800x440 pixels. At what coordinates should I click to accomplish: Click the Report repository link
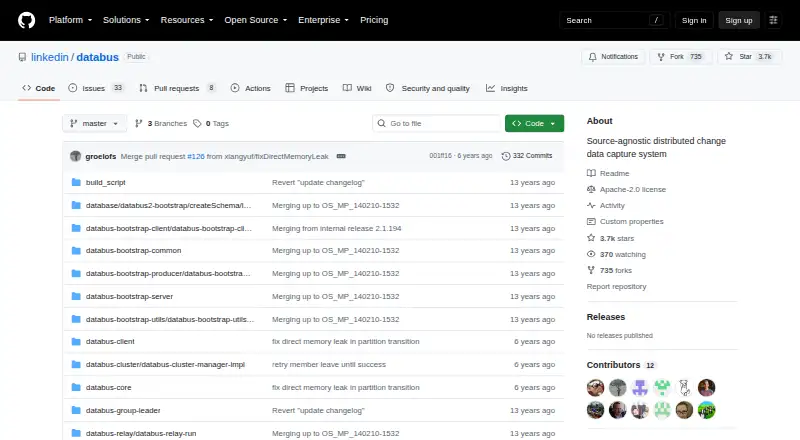click(616, 286)
